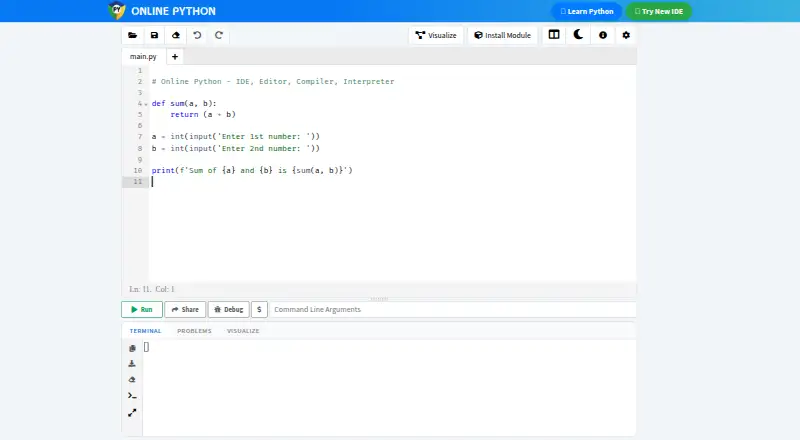
Task: Click the line 2 comment text
Action: 273,82
